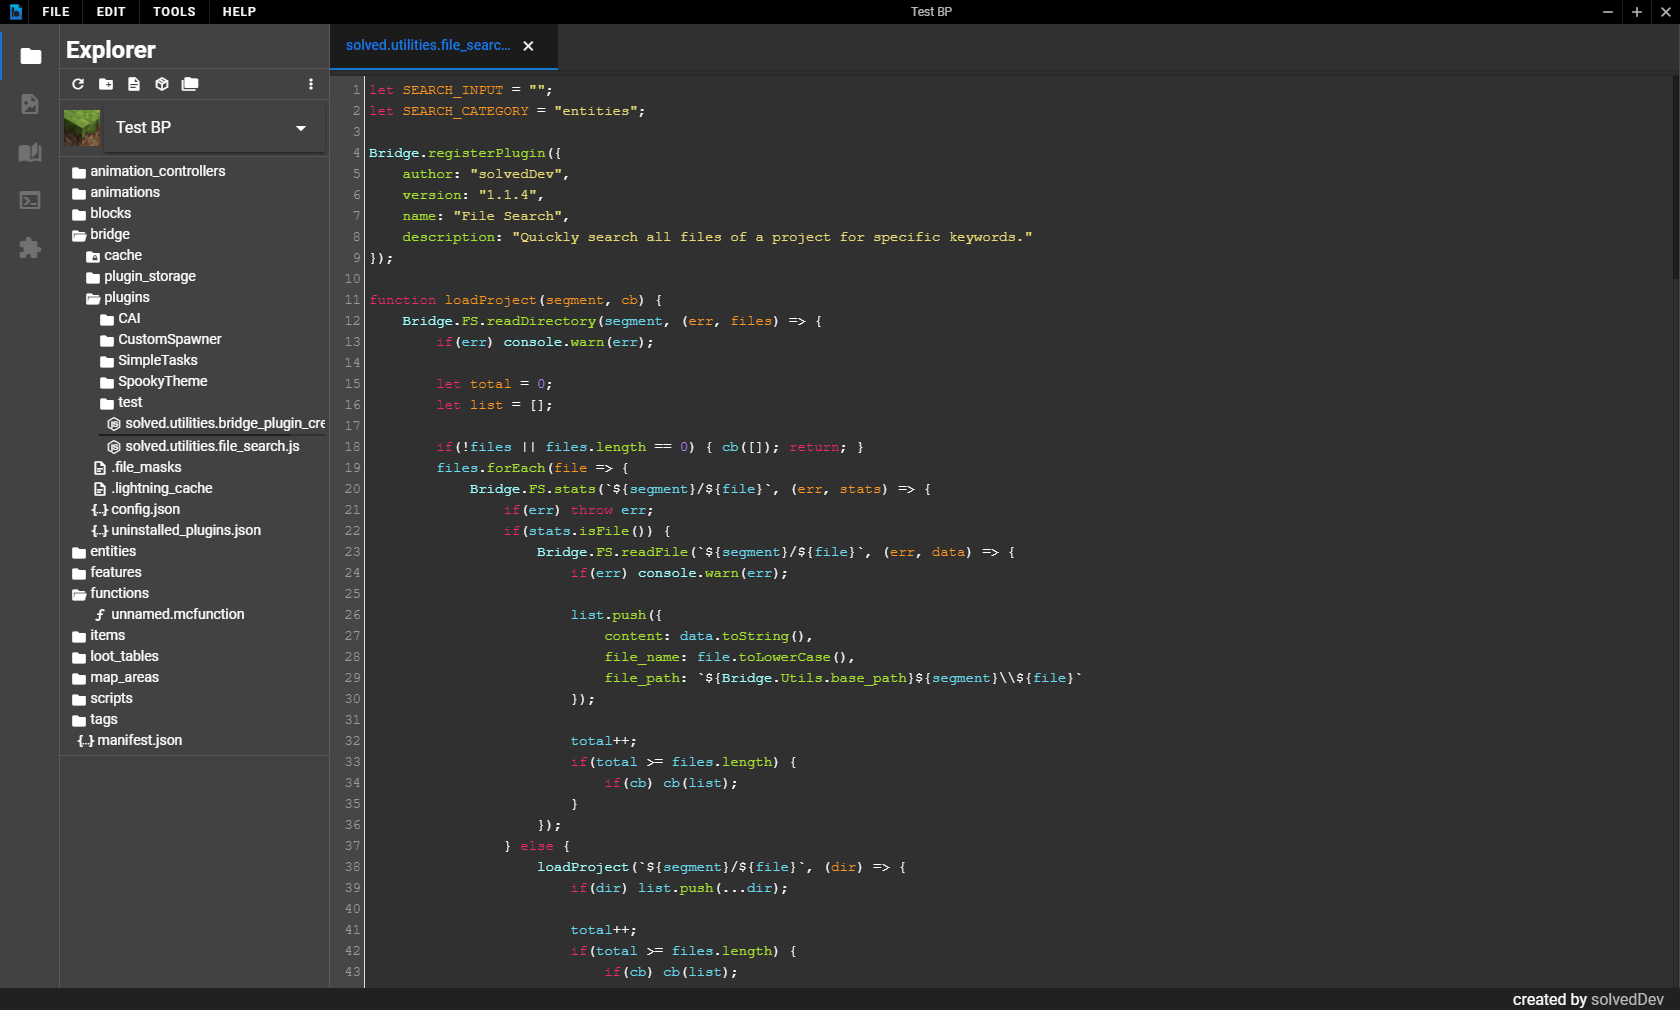The image size is (1680, 1010).
Task: Open the FILE menu
Action: point(55,12)
